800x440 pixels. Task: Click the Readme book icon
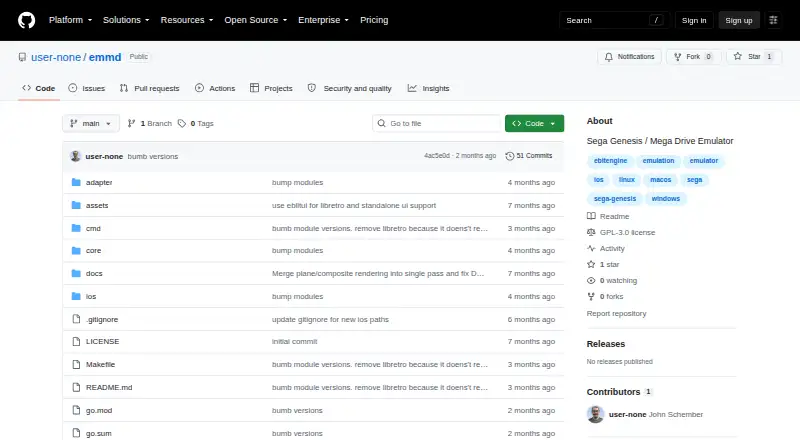click(x=591, y=216)
